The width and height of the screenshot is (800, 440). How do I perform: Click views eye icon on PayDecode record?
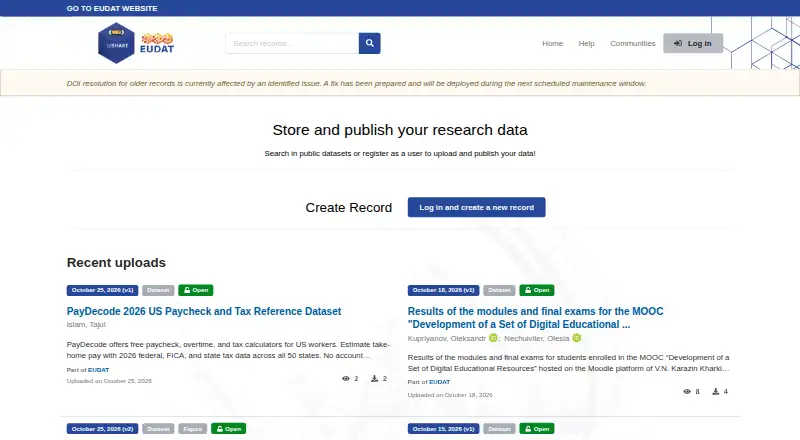tap(345, 379)
